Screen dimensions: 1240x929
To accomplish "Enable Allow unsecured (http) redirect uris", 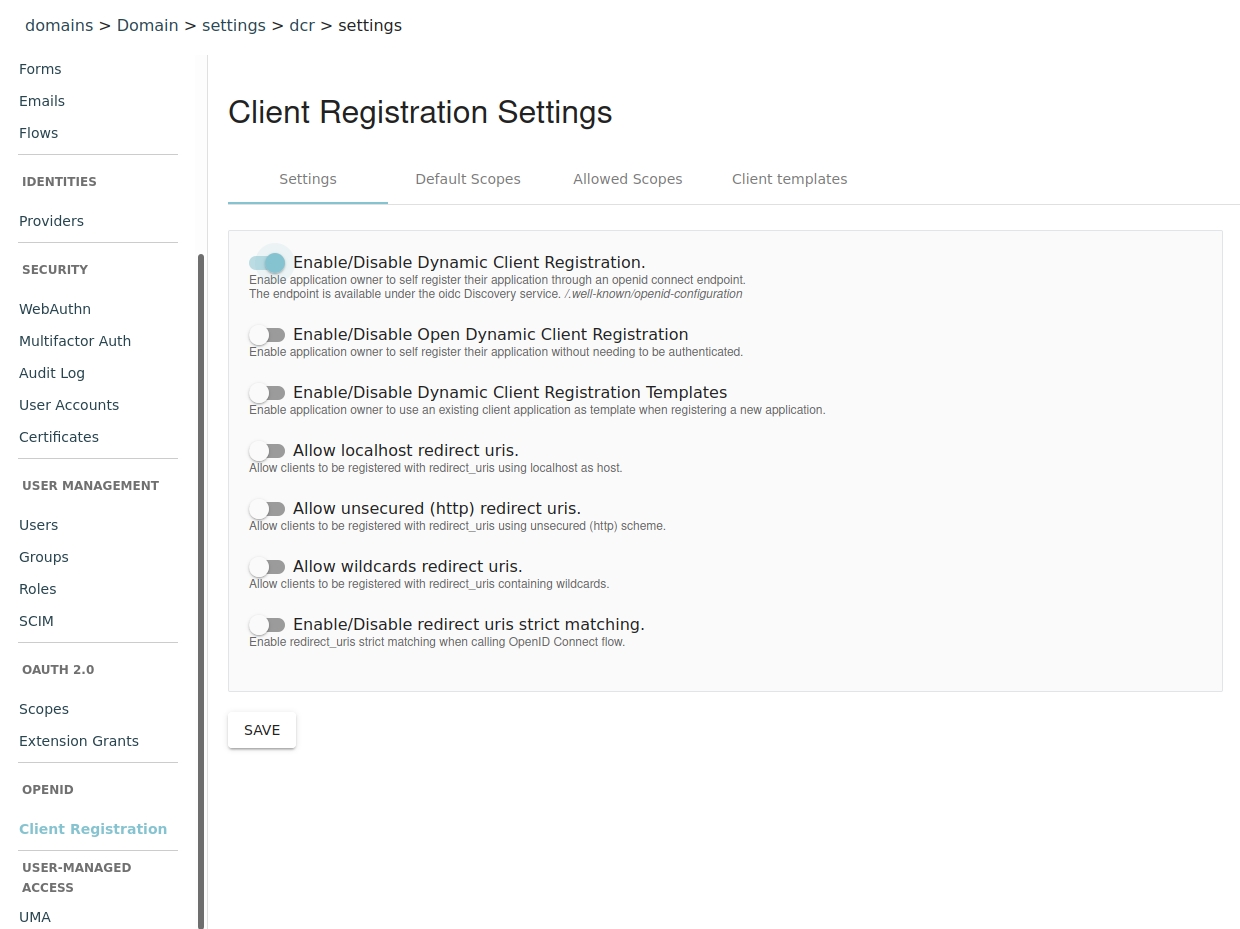I will click(267, 509).
